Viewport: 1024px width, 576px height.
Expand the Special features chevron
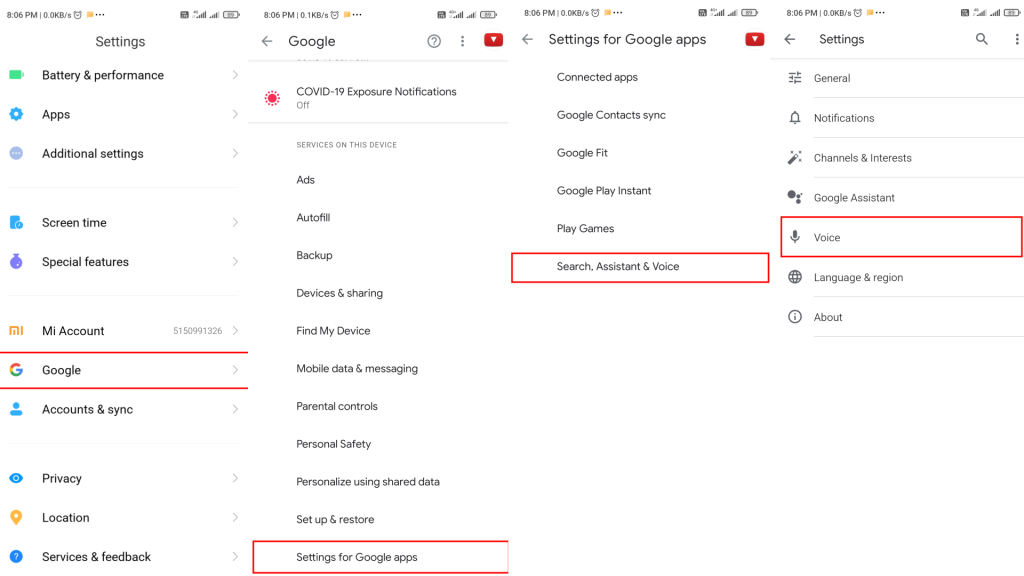(235, 262)
